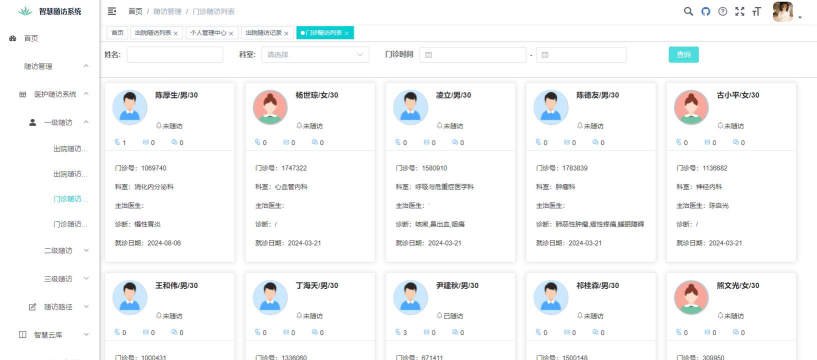
Task: Open the 科室 department dropdown
Action: coord(315,55)
